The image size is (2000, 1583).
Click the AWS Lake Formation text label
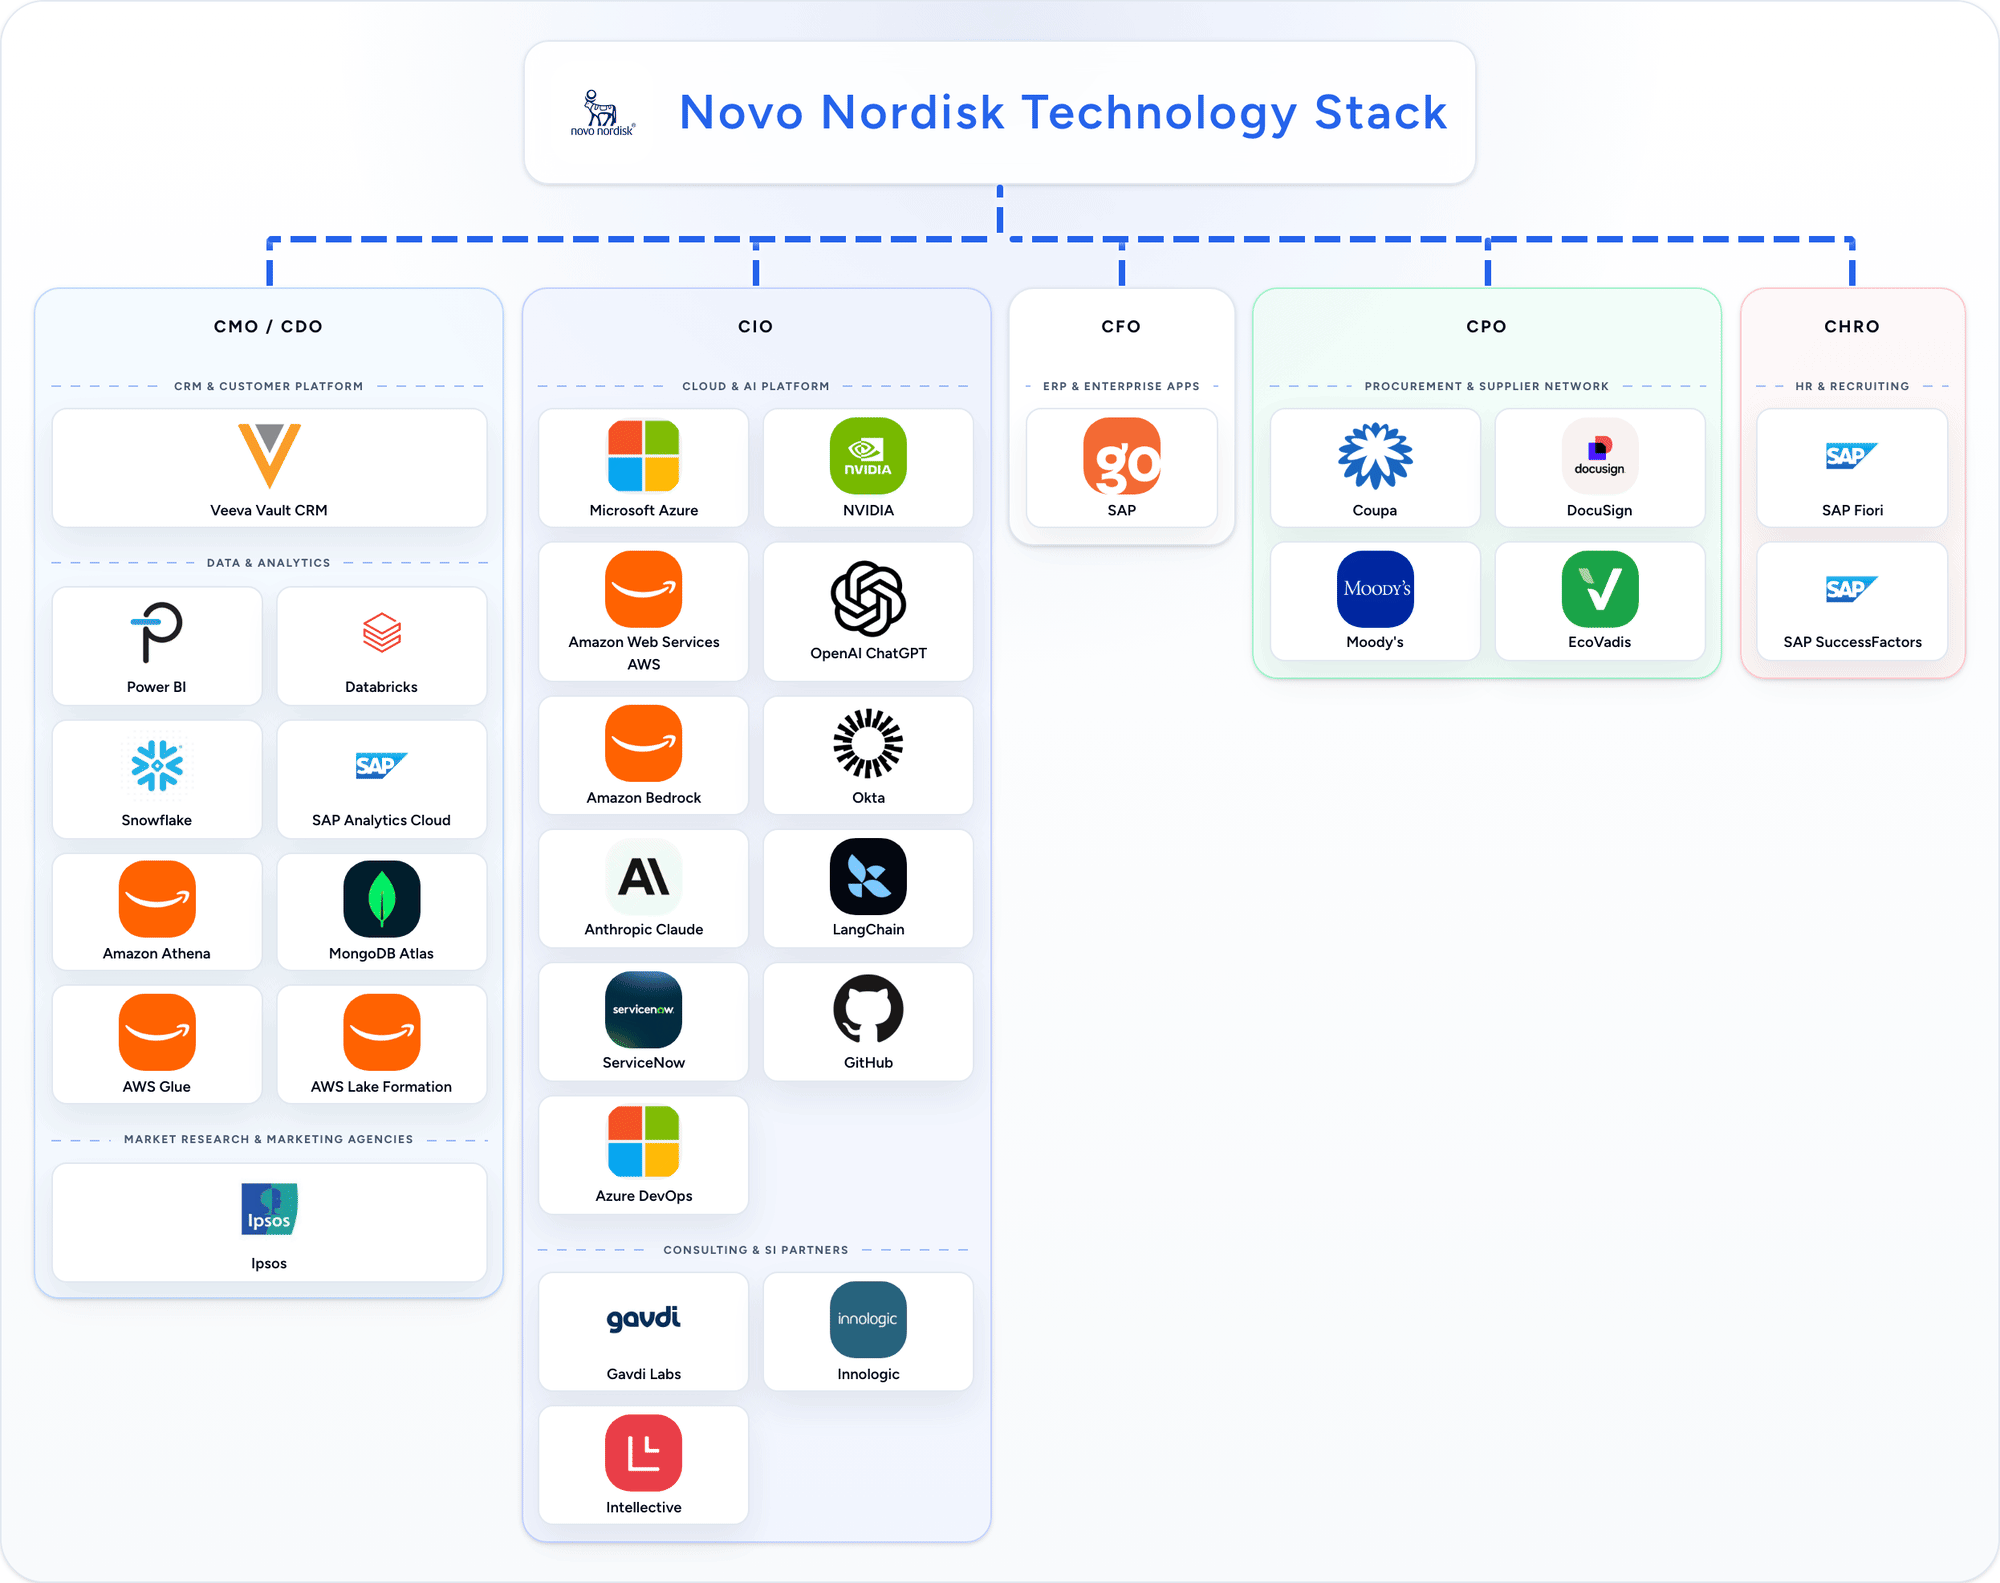tap(381, 1086)
